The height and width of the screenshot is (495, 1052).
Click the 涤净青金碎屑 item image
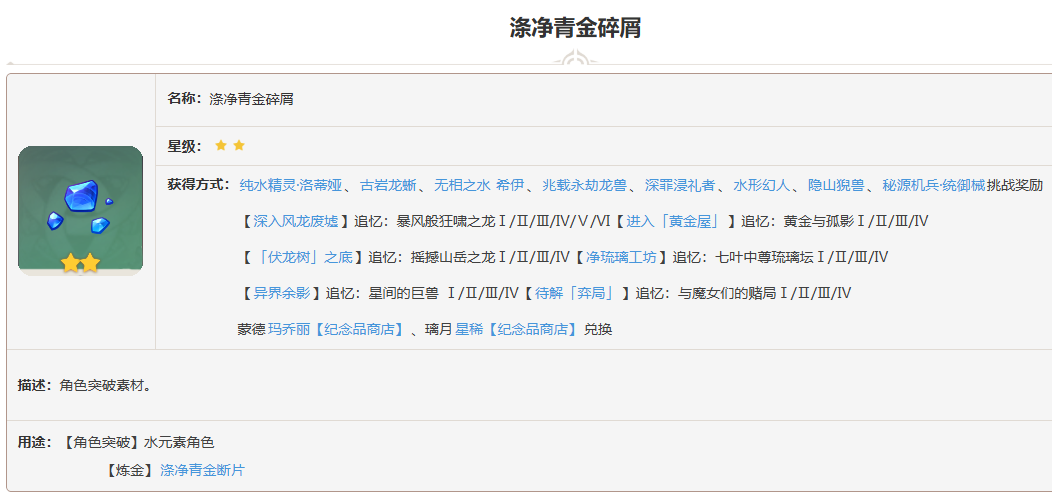80,209
